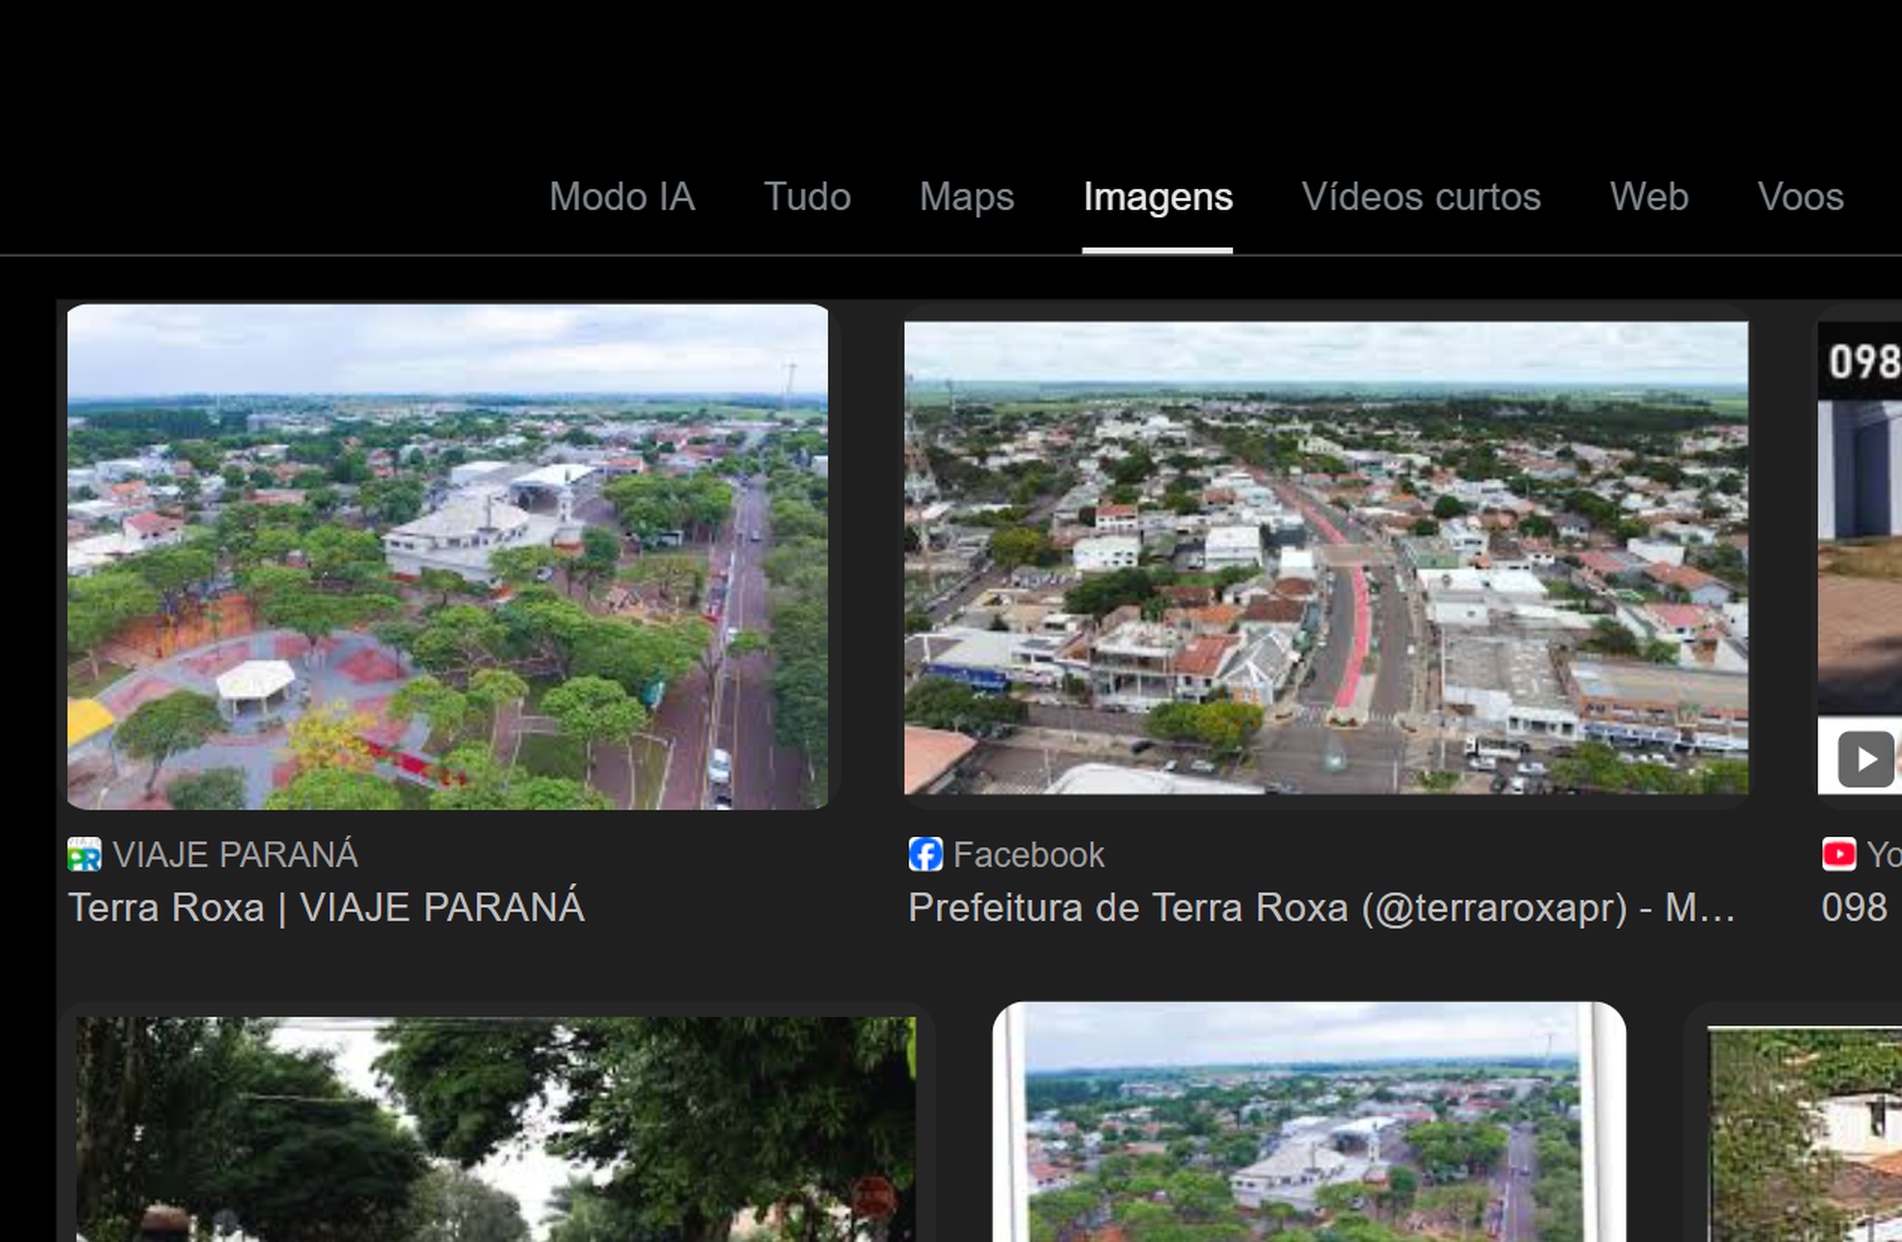Image resolution: width=1902 pixels, height=1242 pixels.
Task: Click the YouTube logo icon
Action: [x=1838, y=855]
